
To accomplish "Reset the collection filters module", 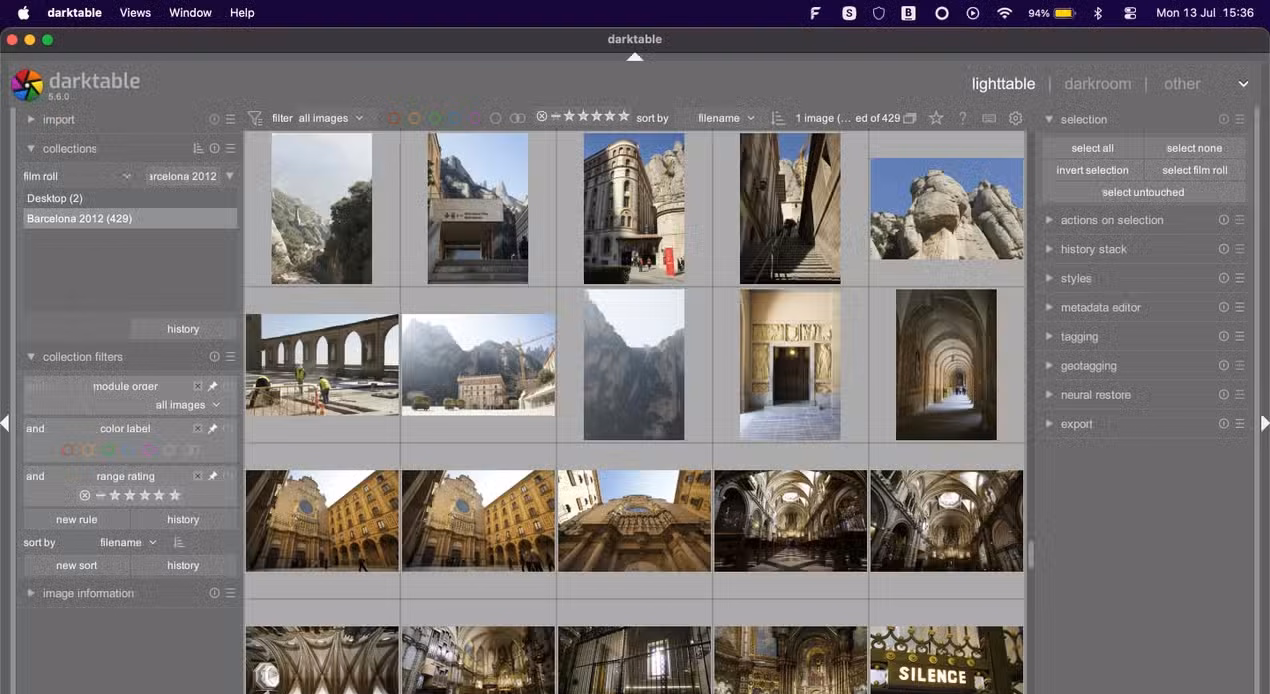I will click(214, 356).
